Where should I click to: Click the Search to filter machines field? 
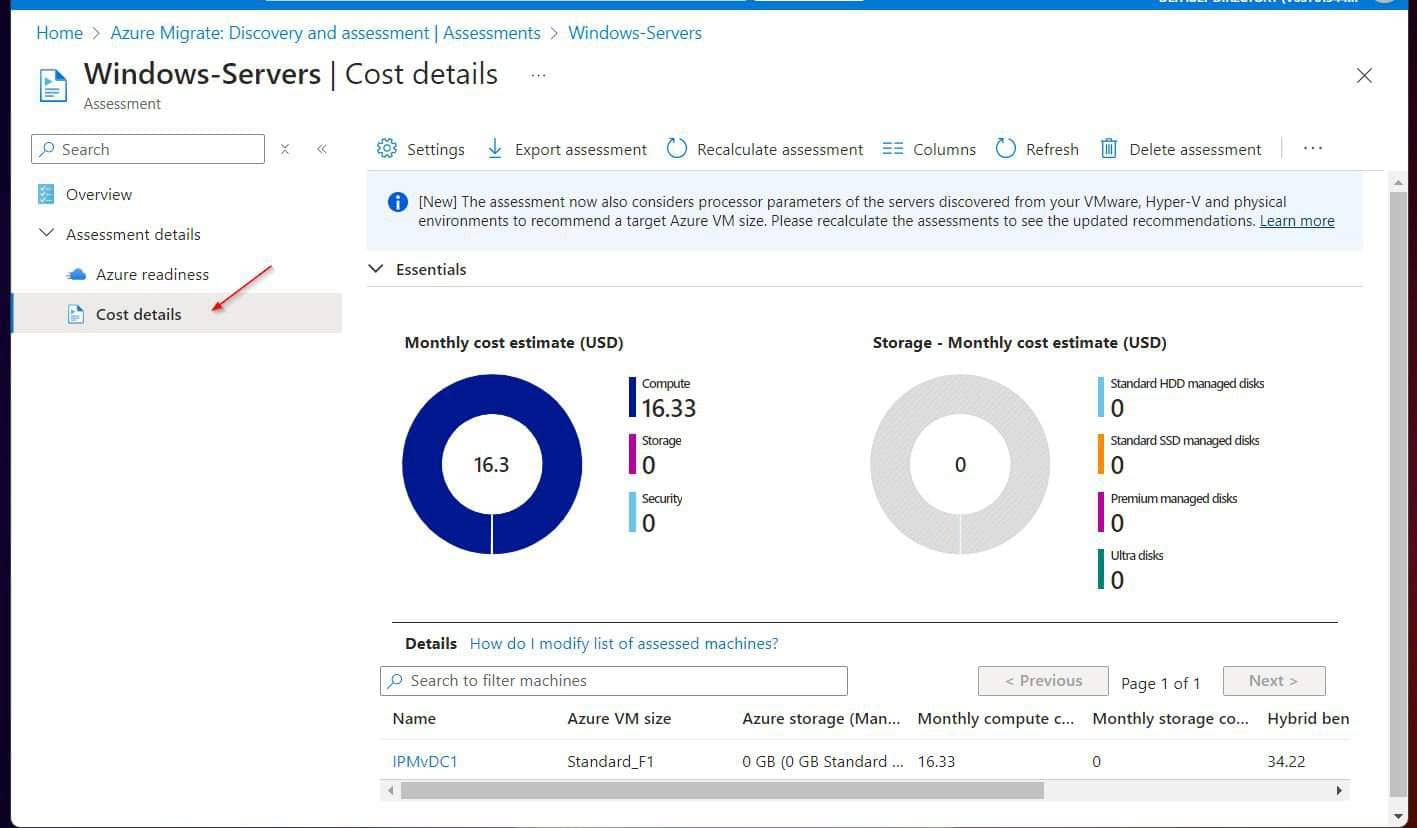point(614,680)
